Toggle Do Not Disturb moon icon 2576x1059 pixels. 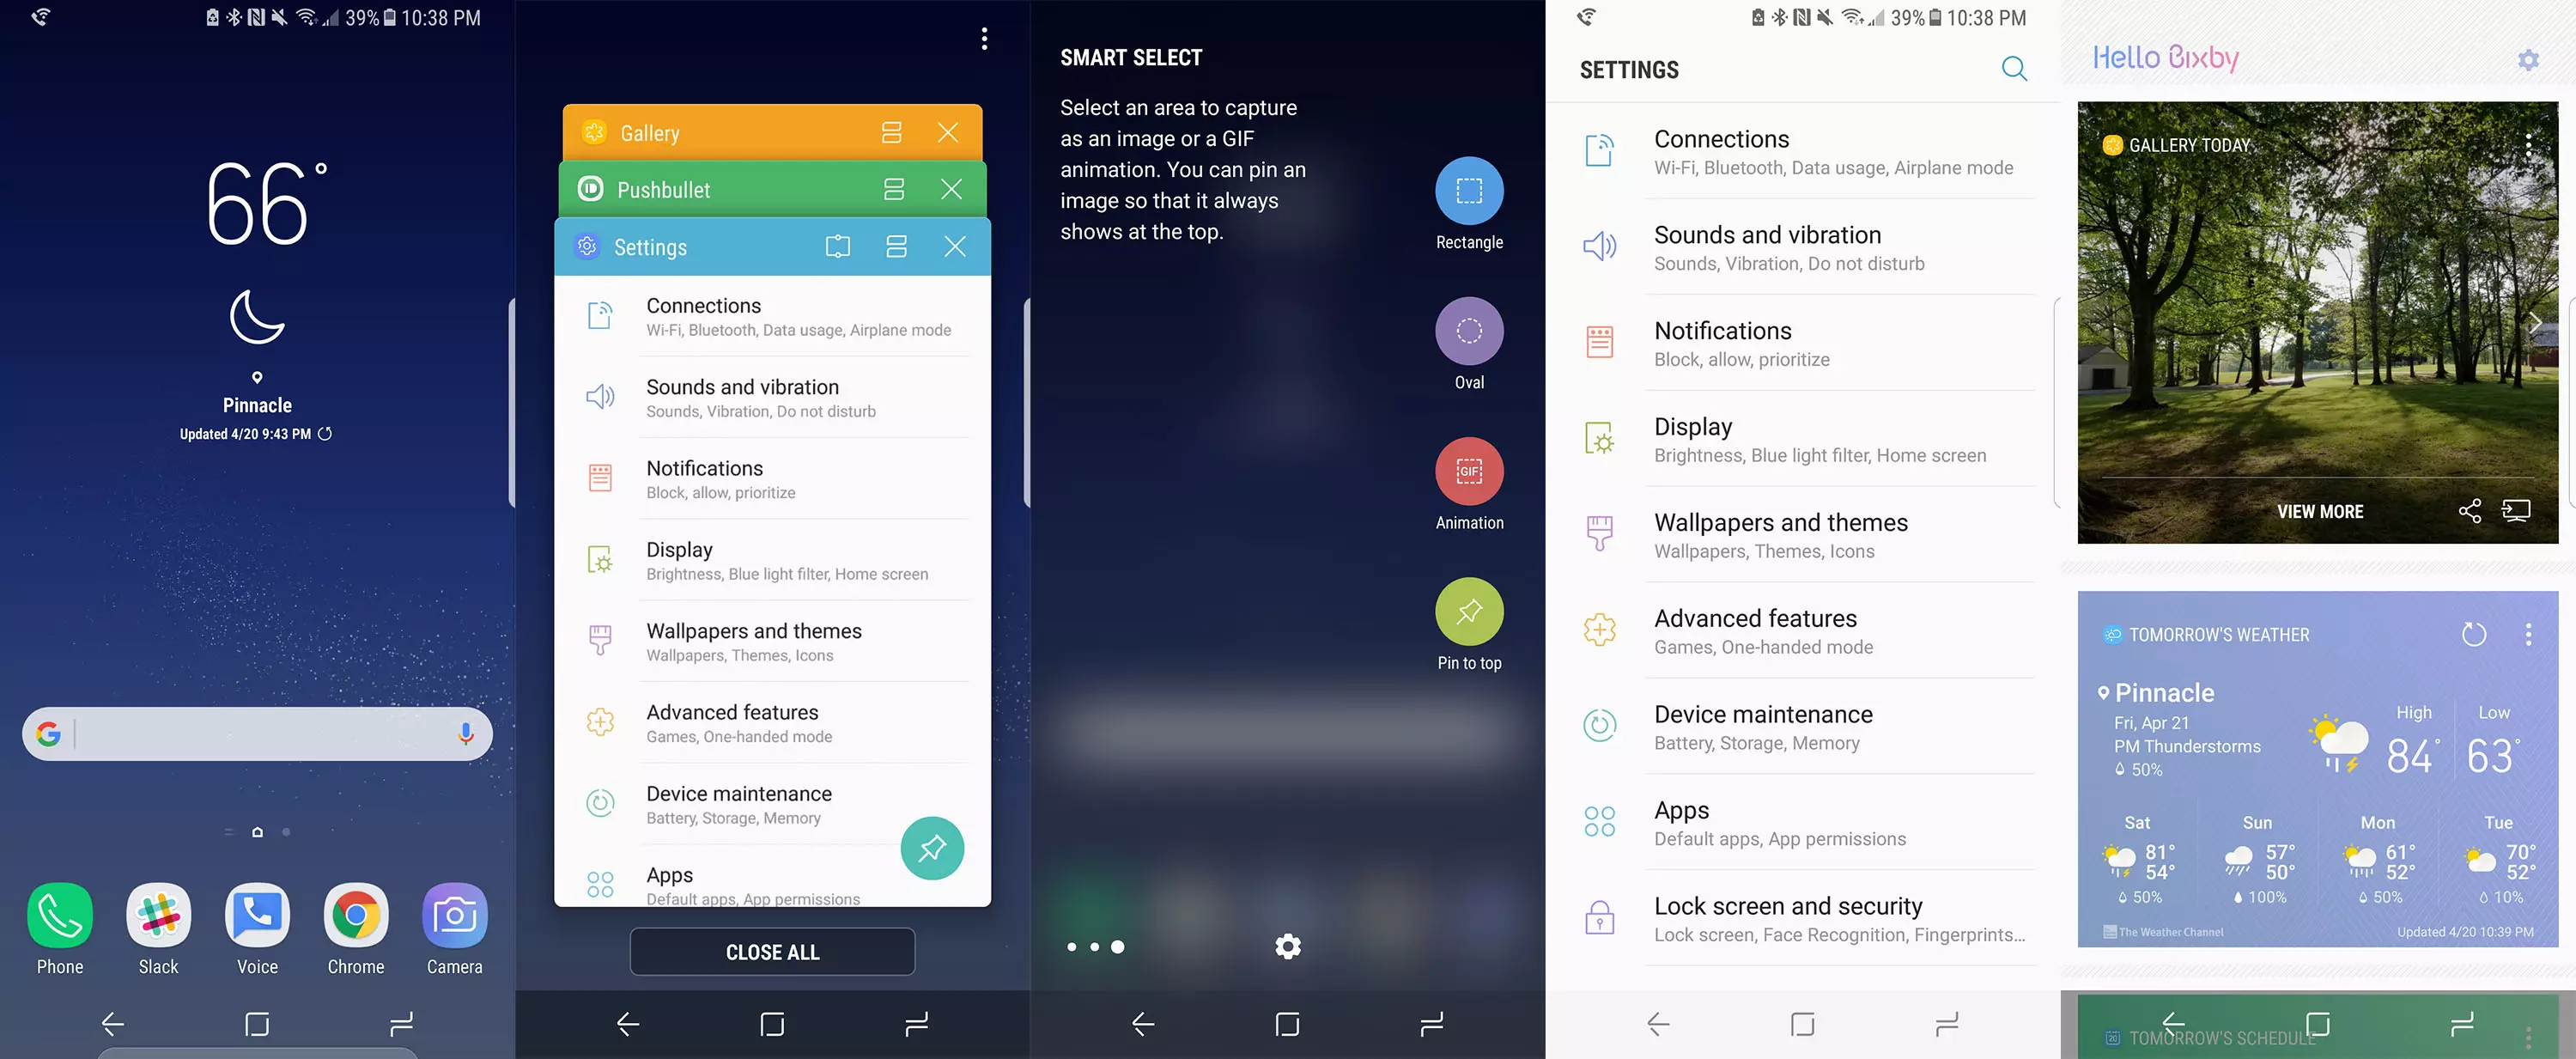point(256,314)
